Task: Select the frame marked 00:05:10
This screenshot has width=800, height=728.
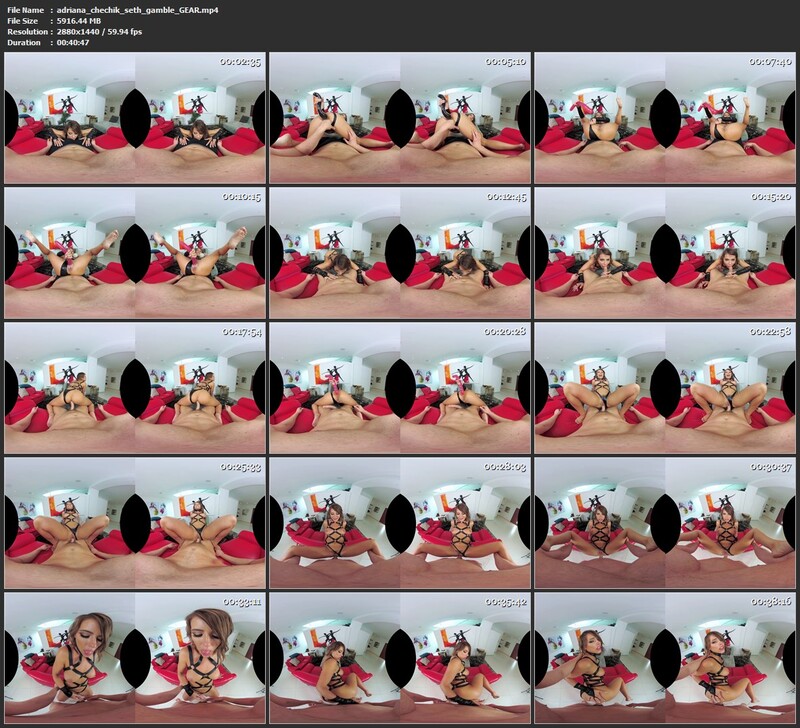Action: (x=400, y=118)
